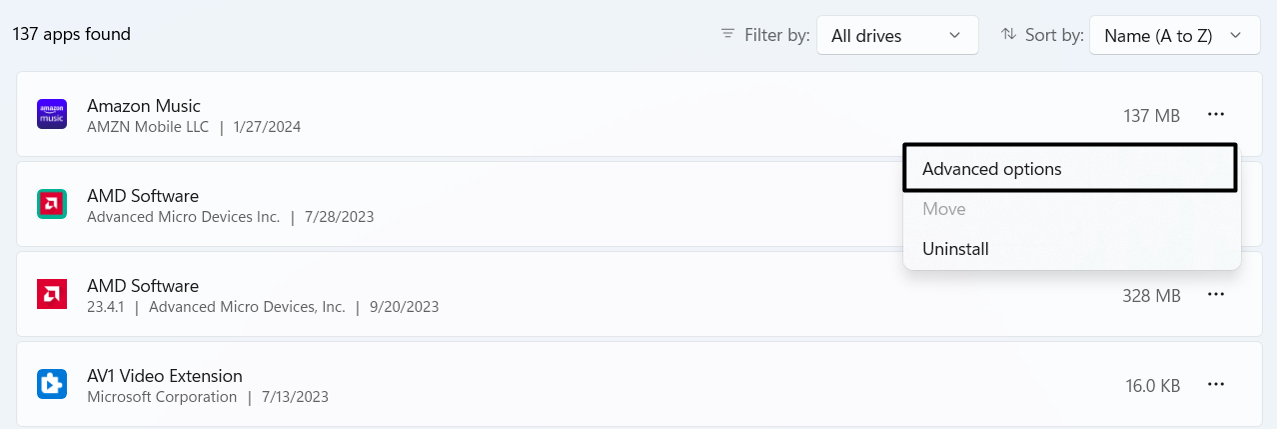Screen dimensions: 1277x429
Task: Open the three-dot menu for Amazon Music
Action: [1215, 115]
